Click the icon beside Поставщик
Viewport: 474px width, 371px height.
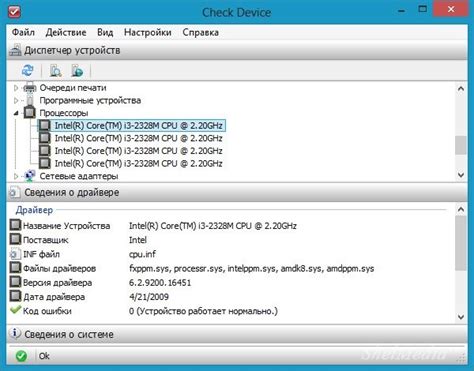click(x=15, y=239)
